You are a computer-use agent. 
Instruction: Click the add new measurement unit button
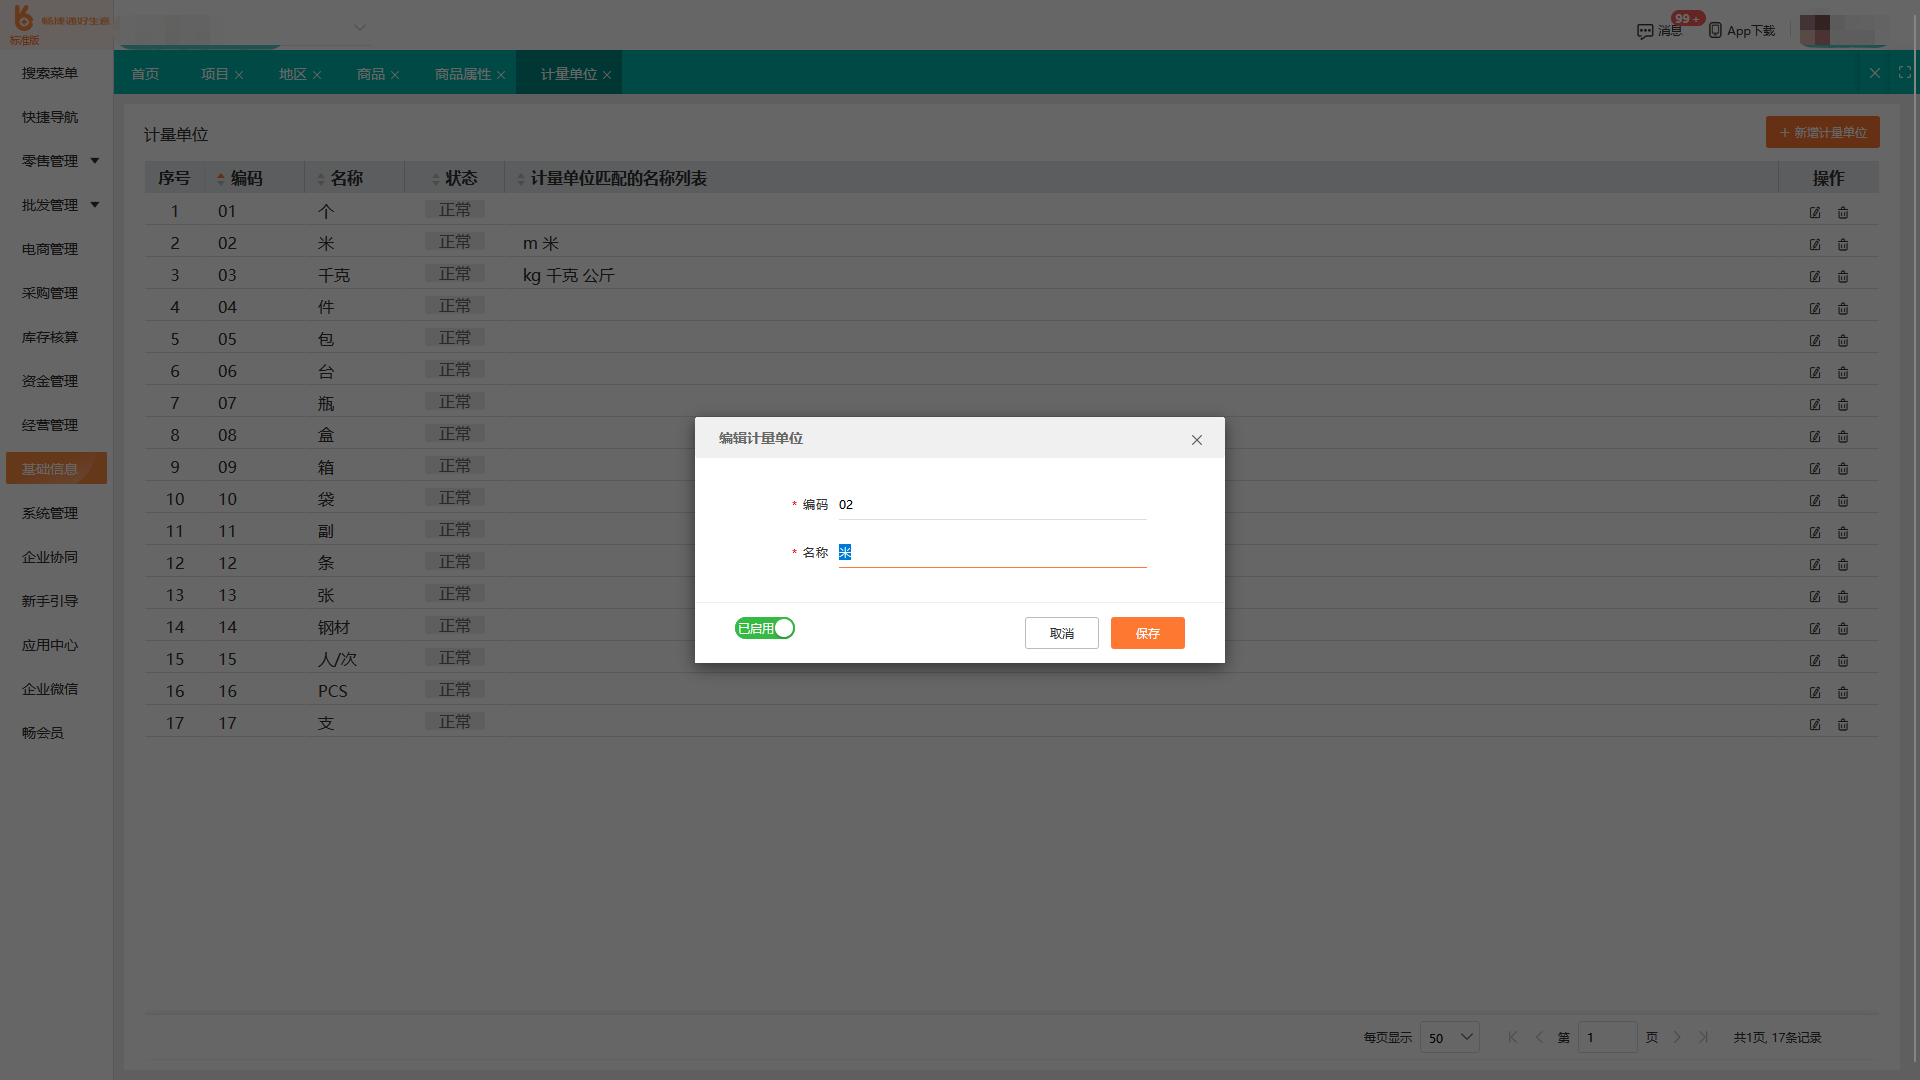(x=1822, y=132)
